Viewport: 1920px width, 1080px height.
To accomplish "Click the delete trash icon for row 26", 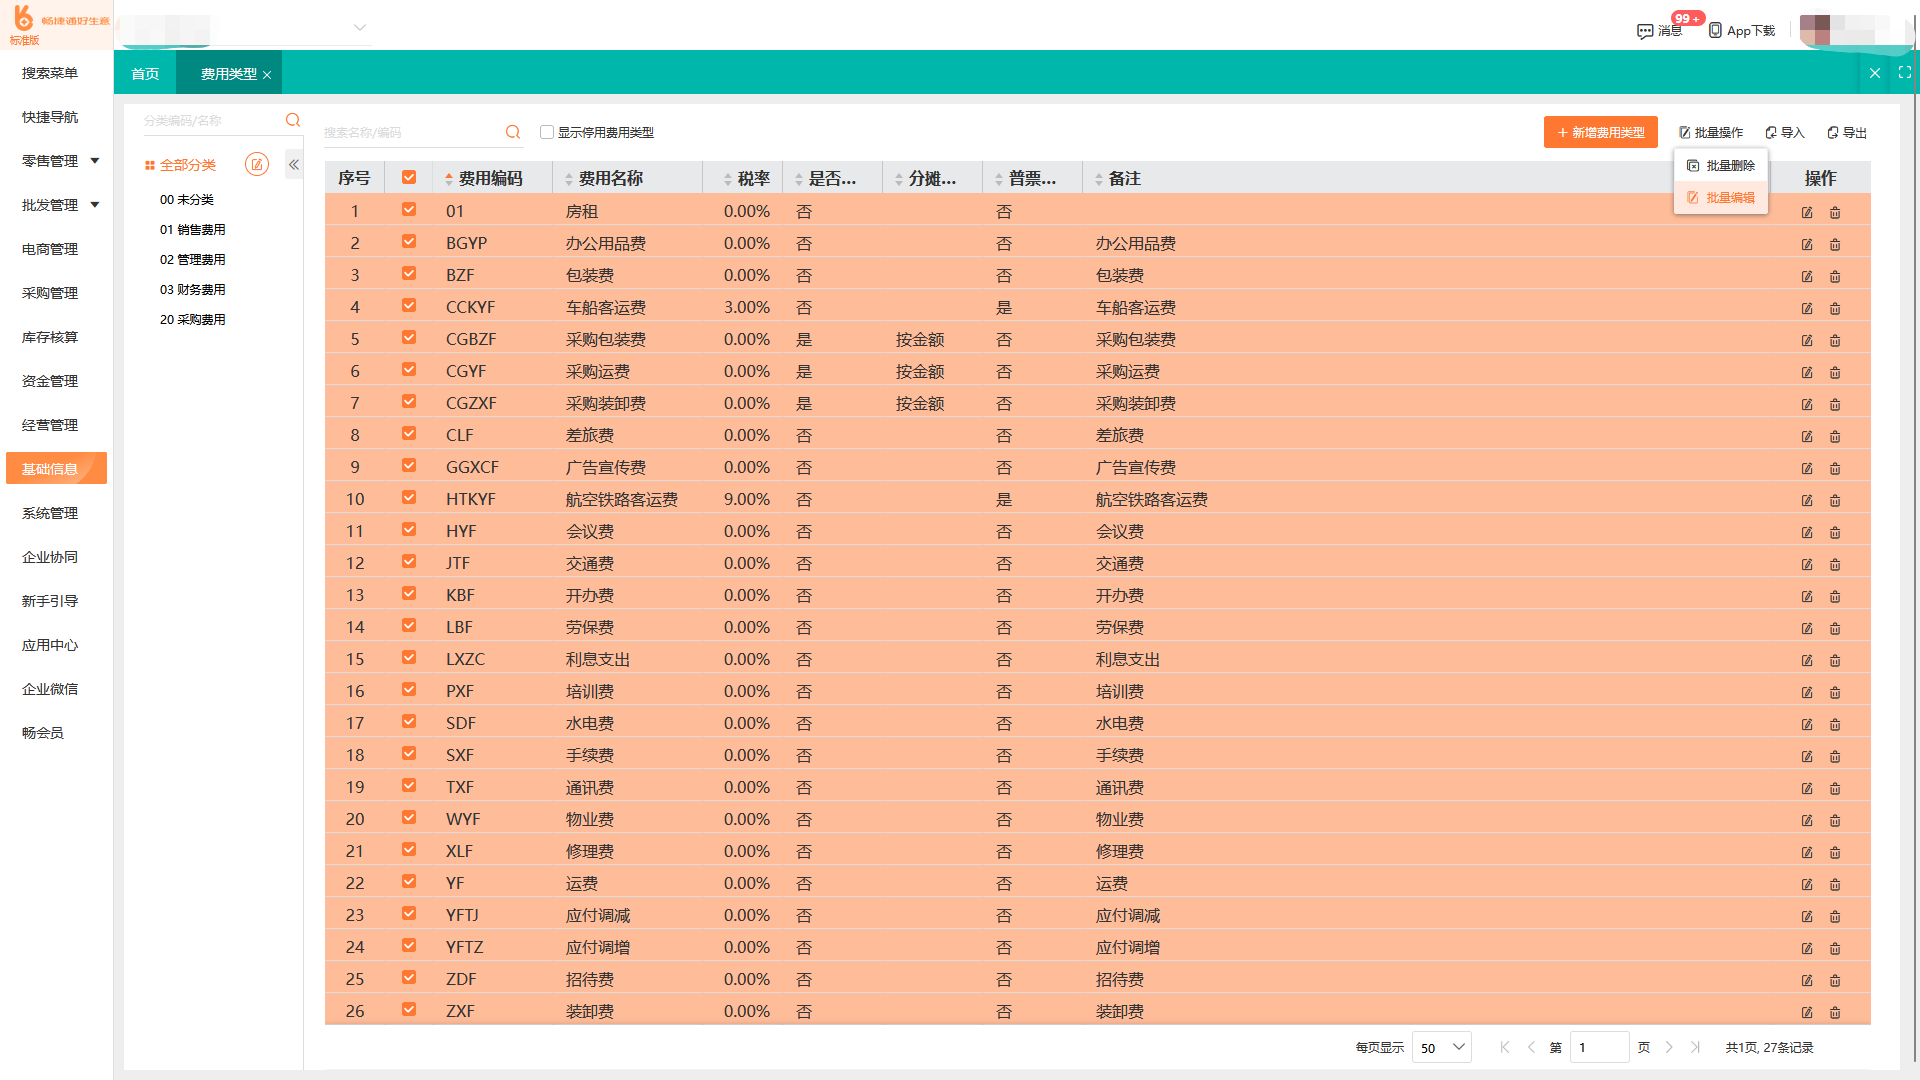I will (1836, 1010).
